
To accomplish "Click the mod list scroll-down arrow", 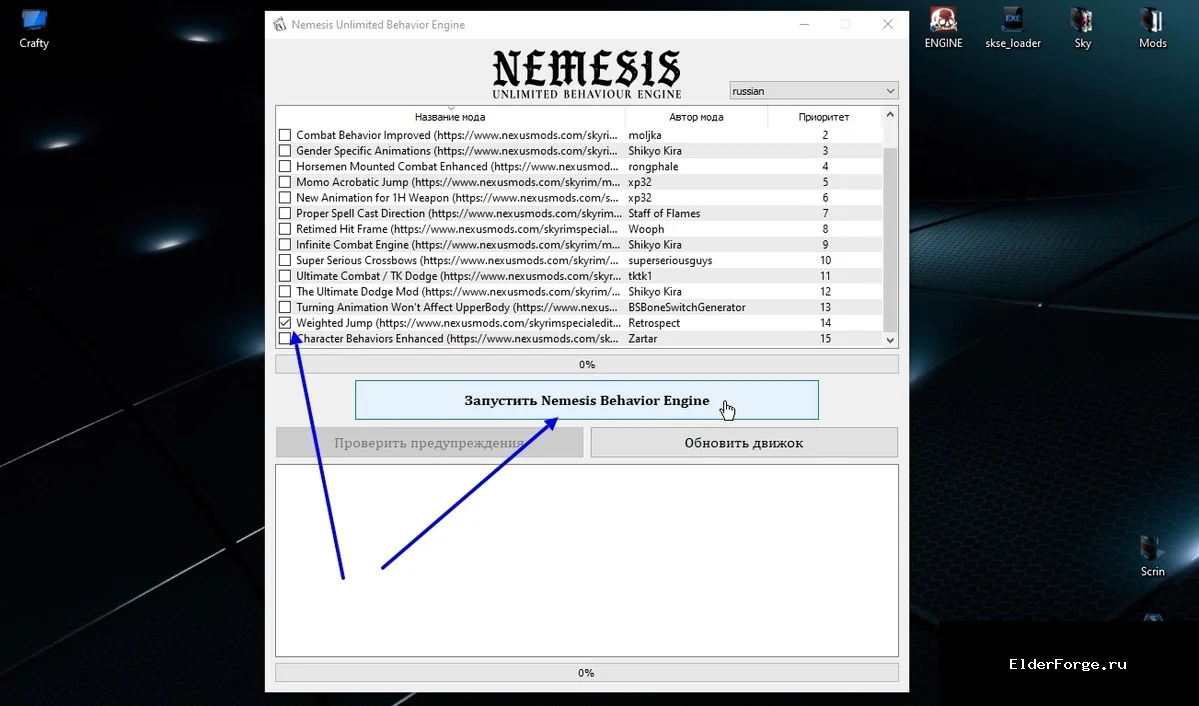I will [x=890, y=340].
